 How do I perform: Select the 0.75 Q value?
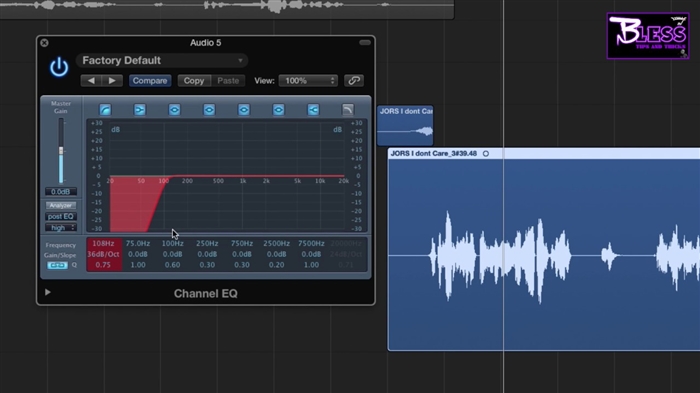coord(103,265)
